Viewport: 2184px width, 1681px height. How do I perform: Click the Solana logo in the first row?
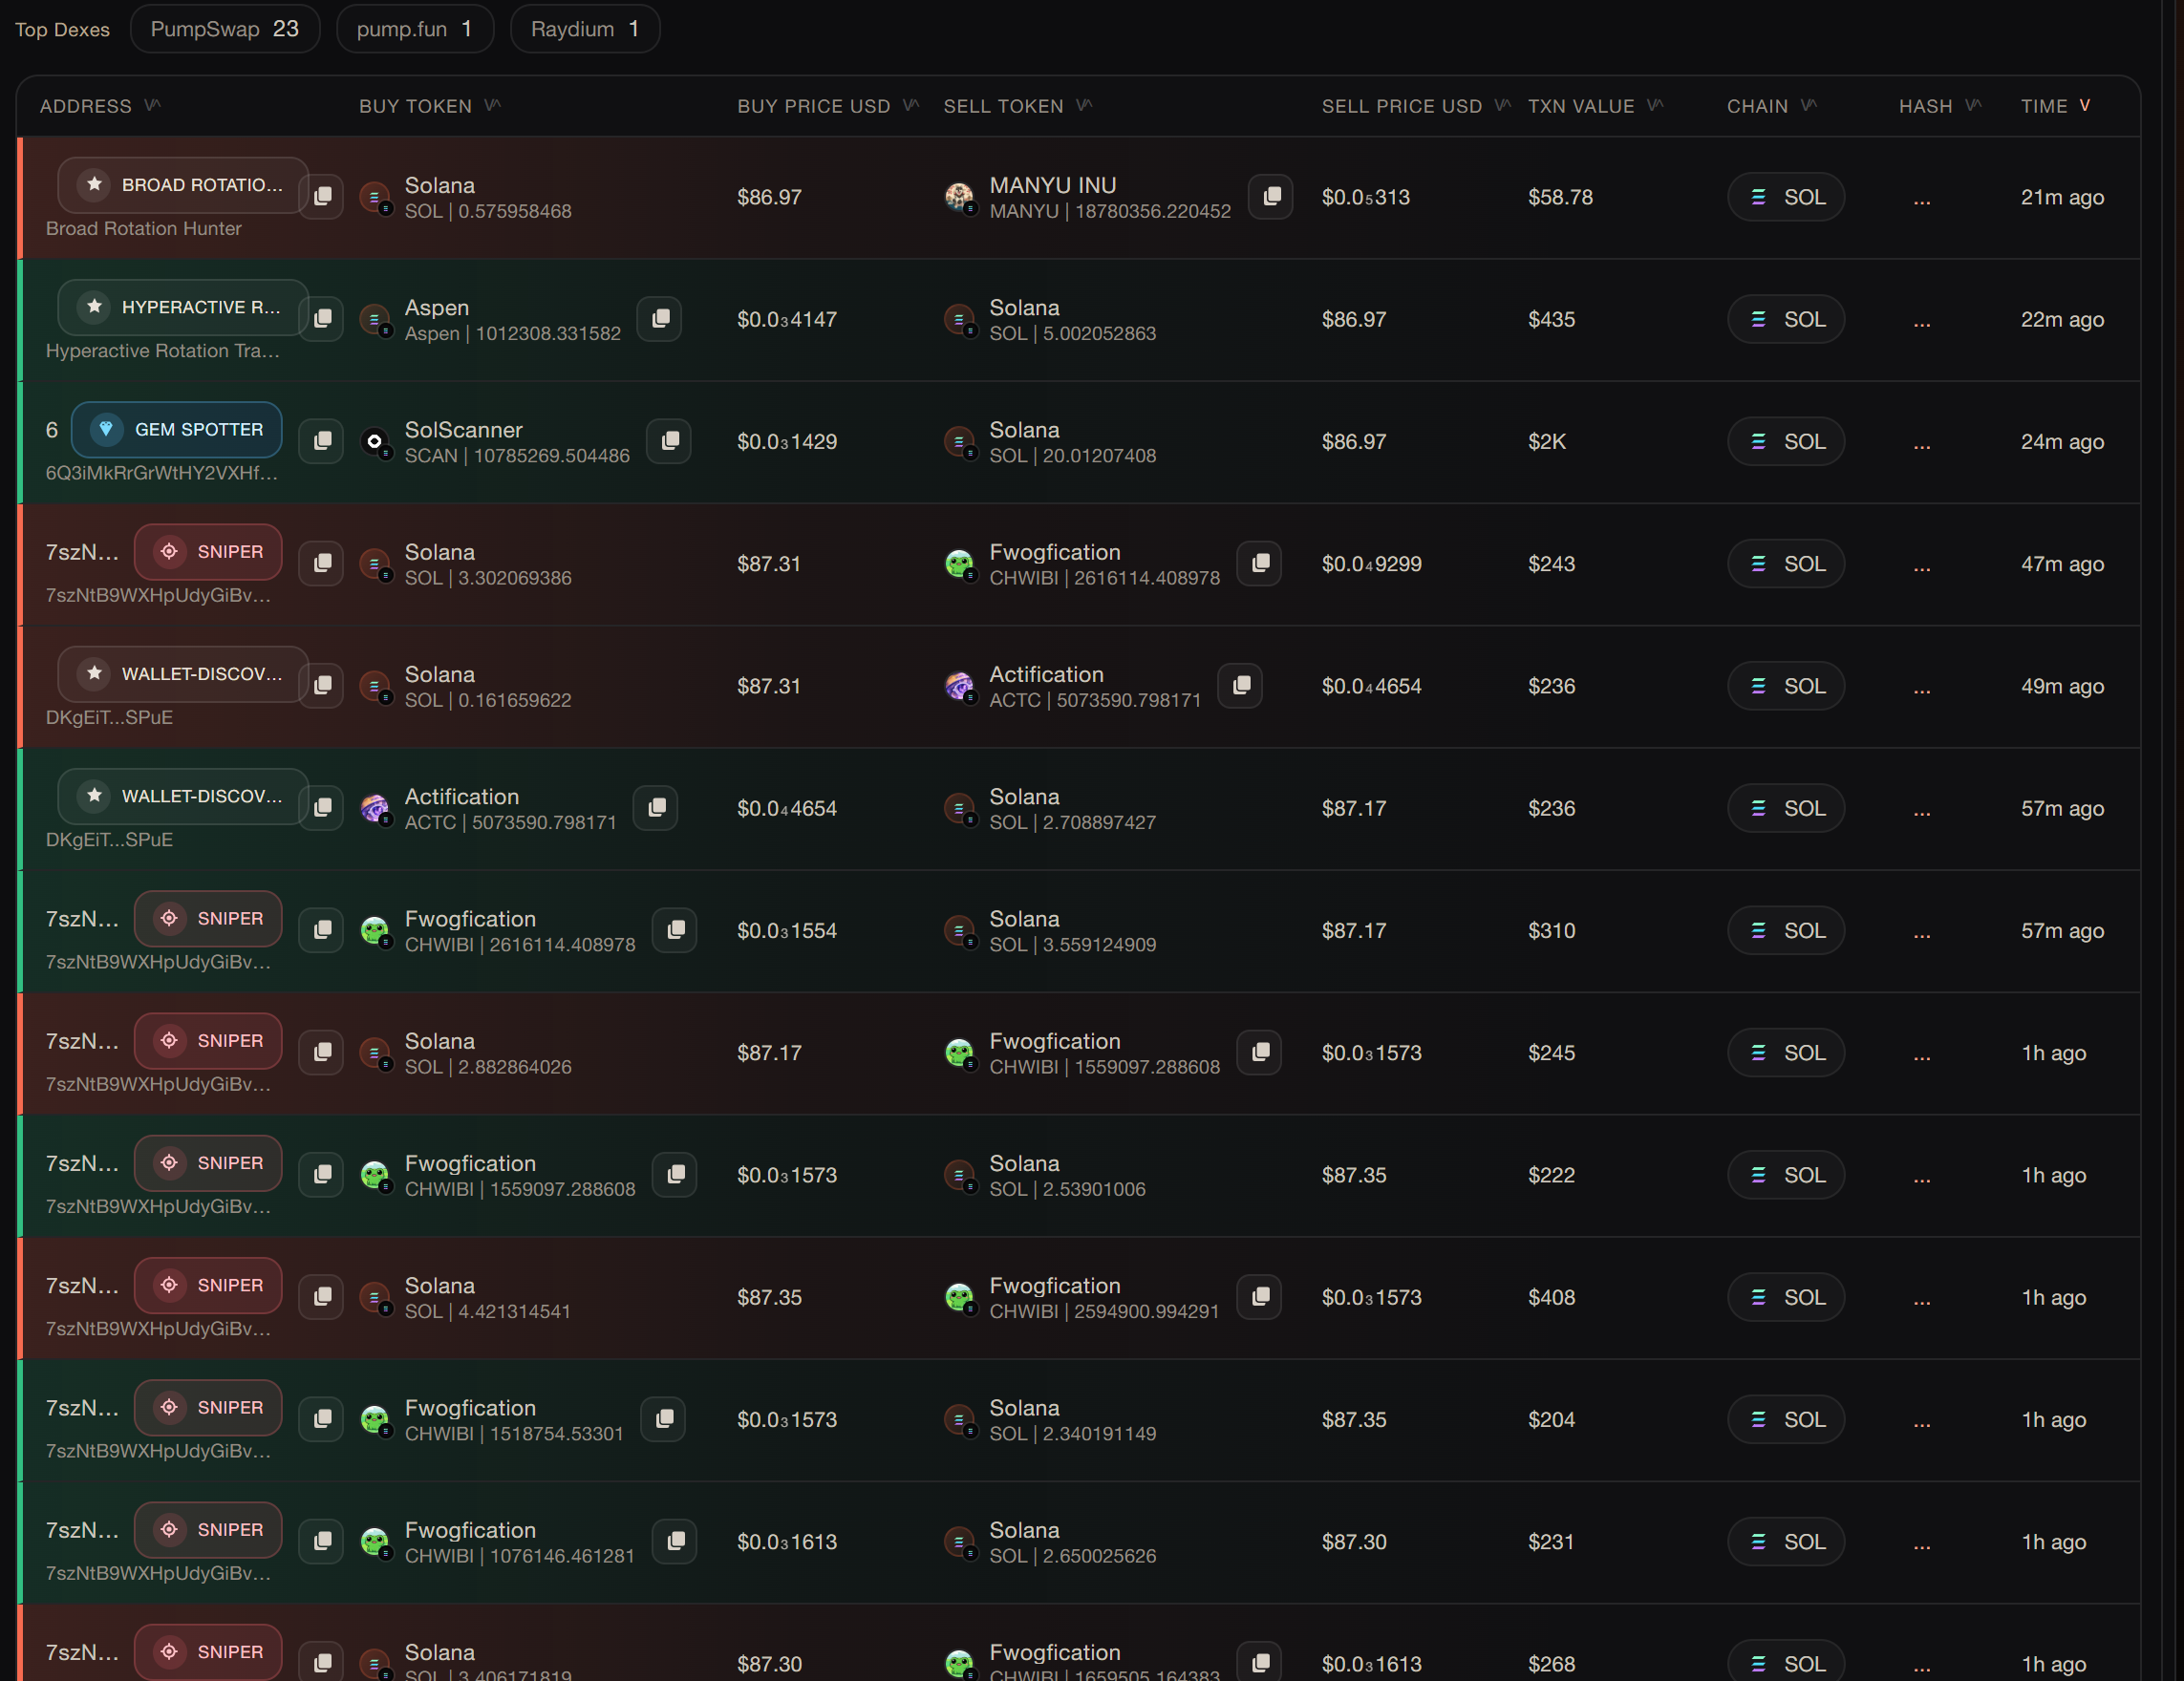pos(376,197)
